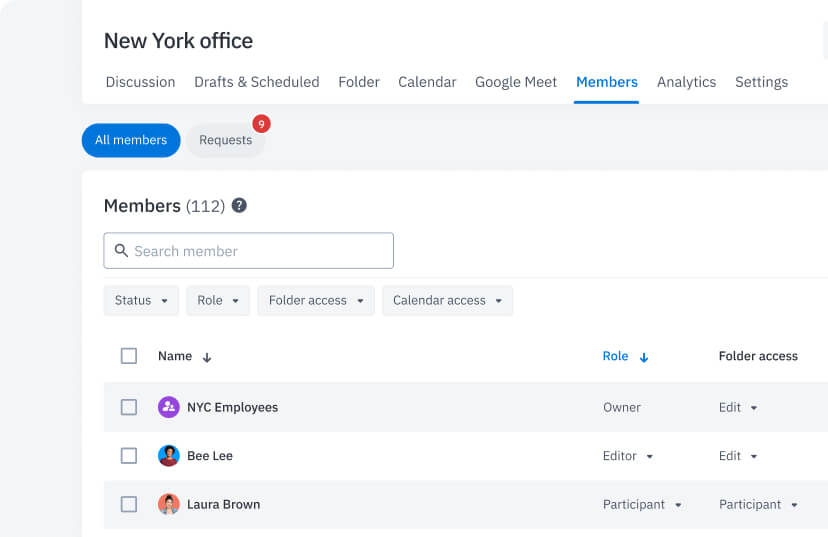Toggle the select-all checkbox in table header
Image resolution: width=828 pixels, height=537 pixels.
click(x=129, y=356)
